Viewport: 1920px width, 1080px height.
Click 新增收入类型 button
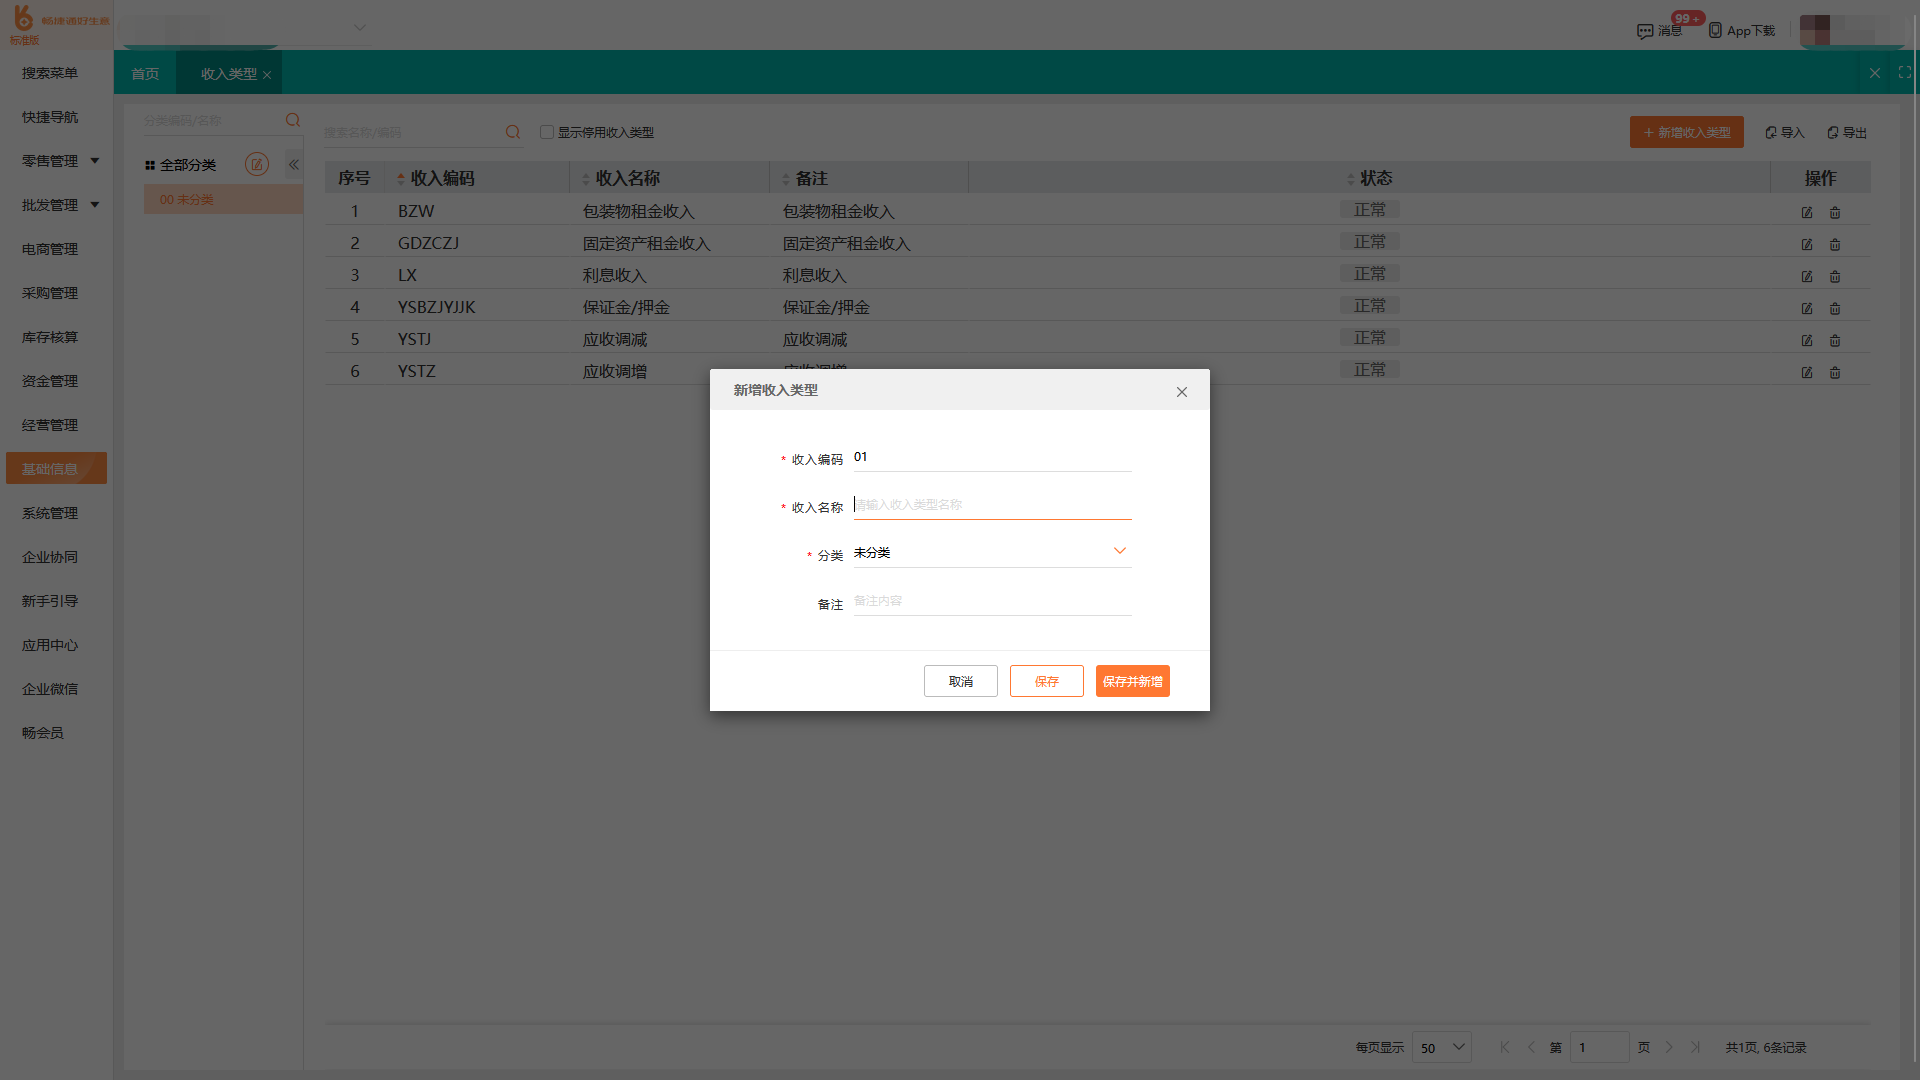[1685, 132]
